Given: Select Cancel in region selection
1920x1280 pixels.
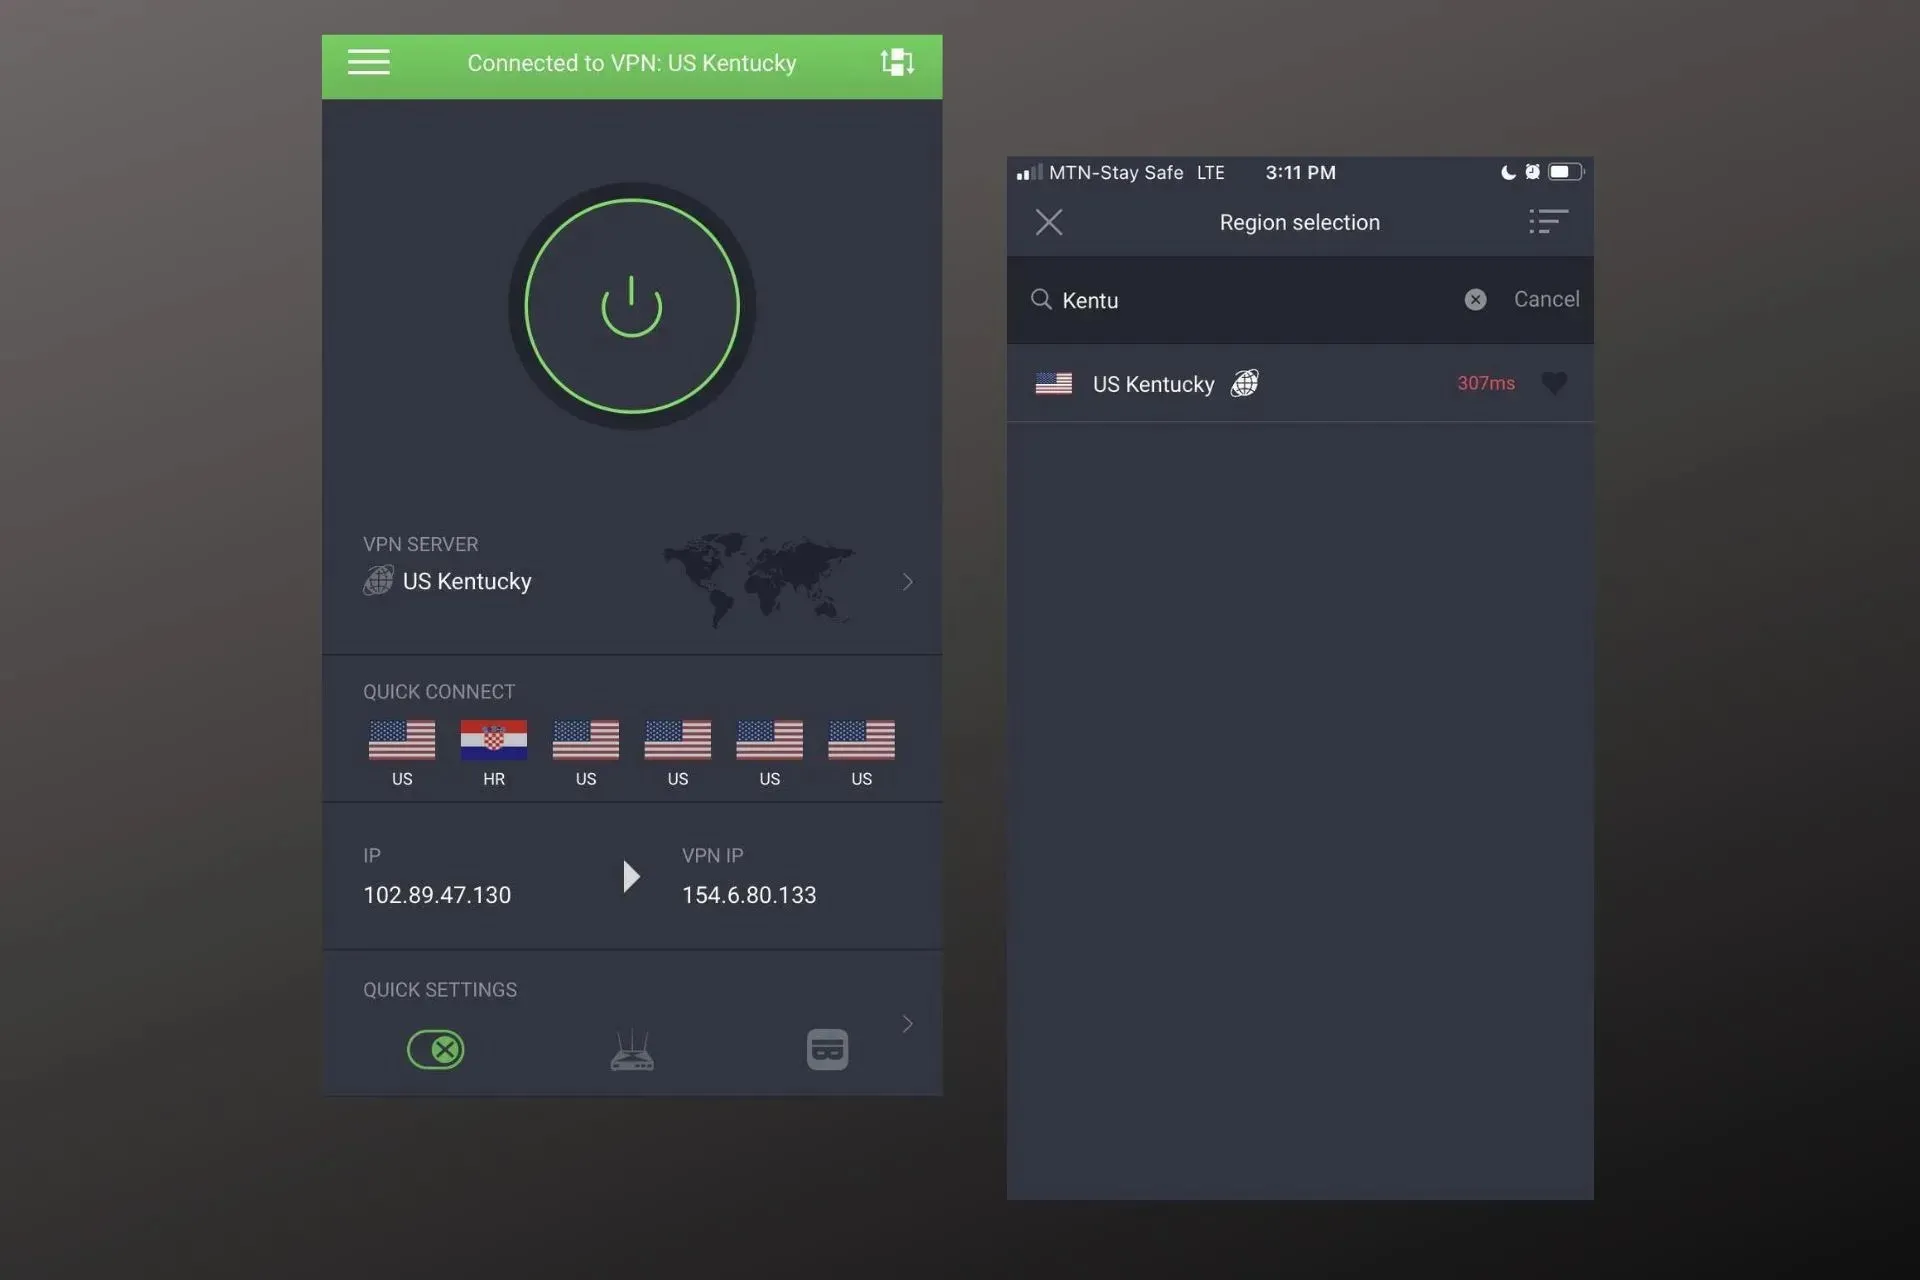Looking at the screenshot, I should 1546,299.
